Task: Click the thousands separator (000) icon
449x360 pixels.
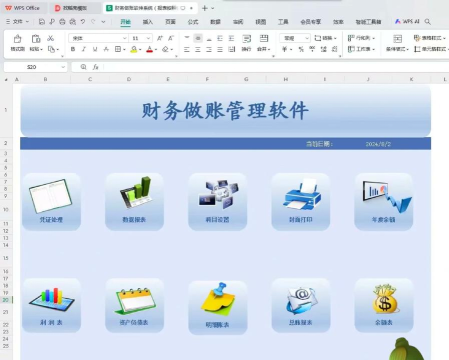Action: (x=312, y=49)
